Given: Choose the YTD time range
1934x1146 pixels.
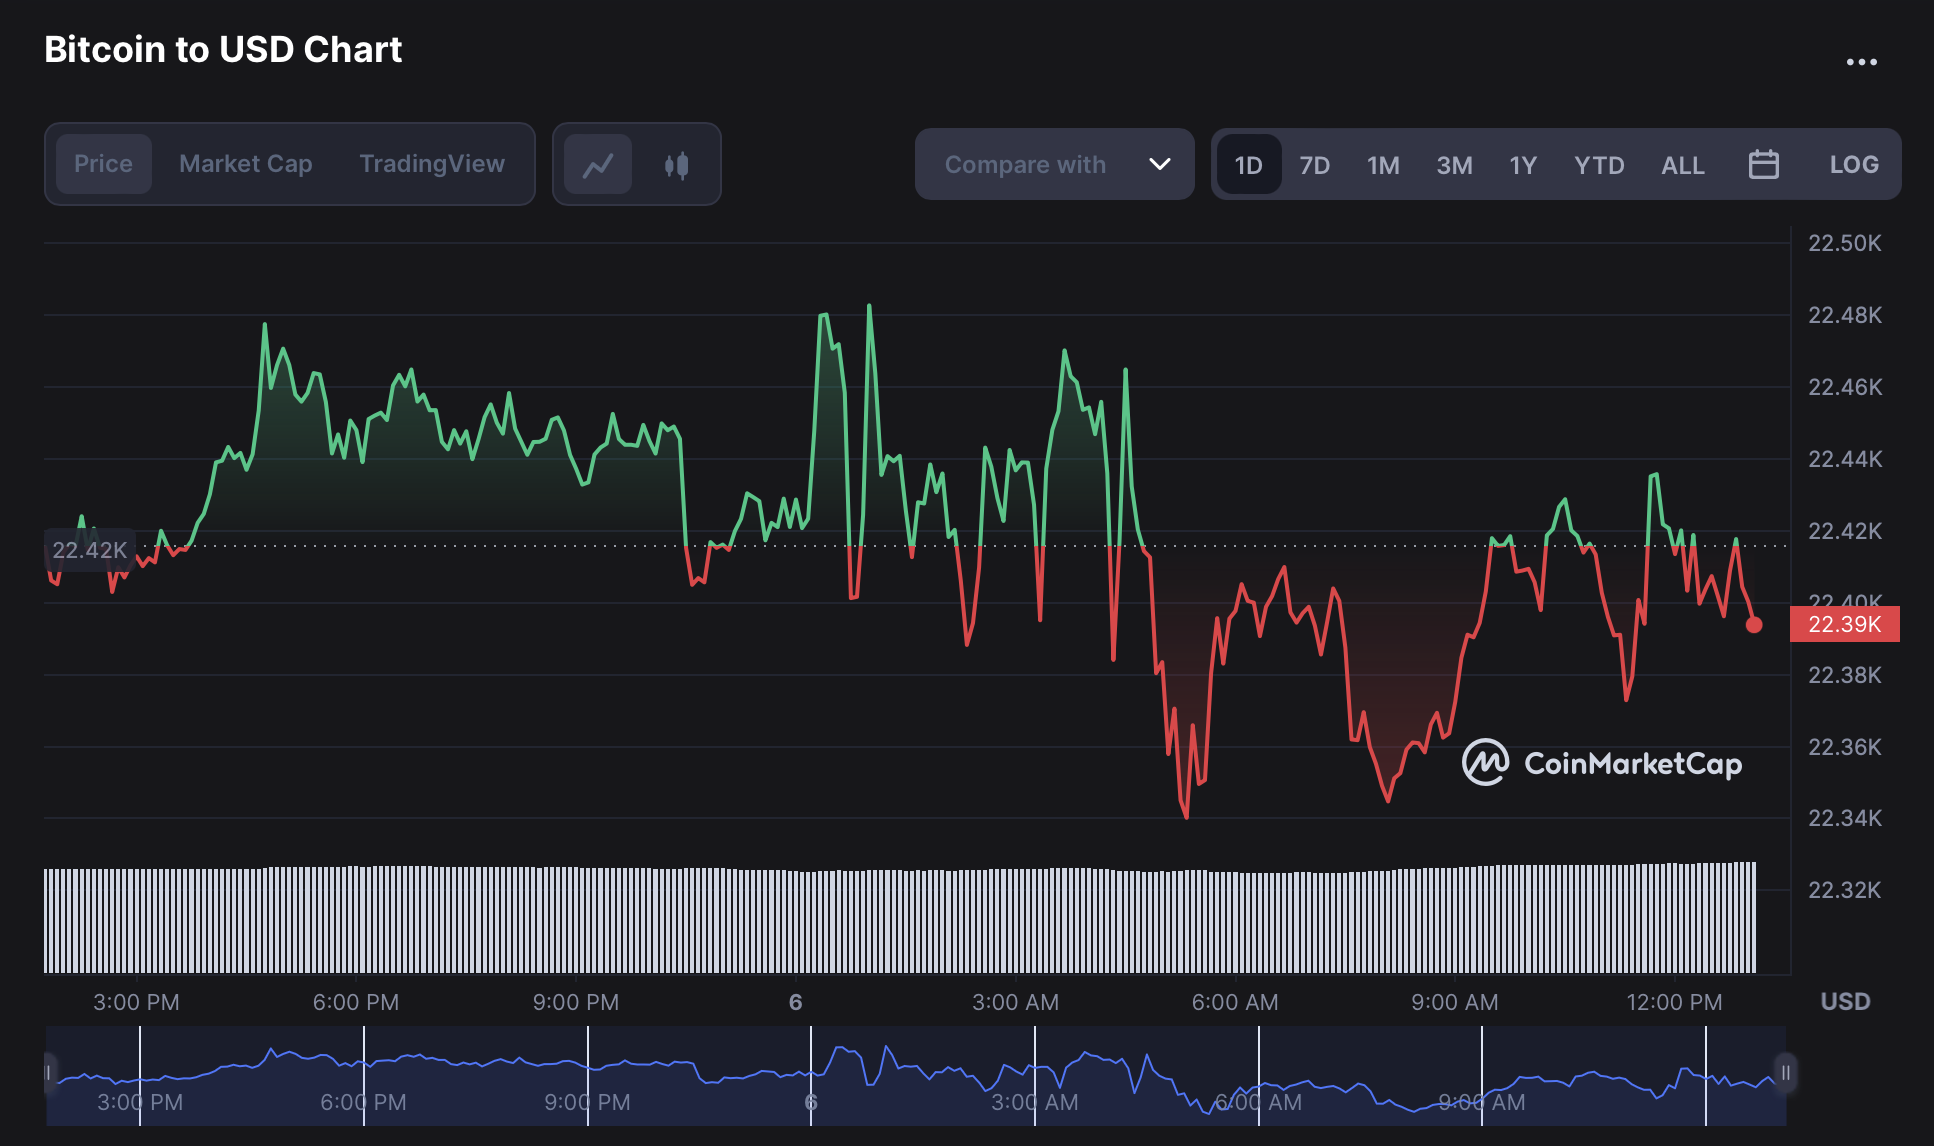Looking at the screenshot, I should [x=1598, y=164].
